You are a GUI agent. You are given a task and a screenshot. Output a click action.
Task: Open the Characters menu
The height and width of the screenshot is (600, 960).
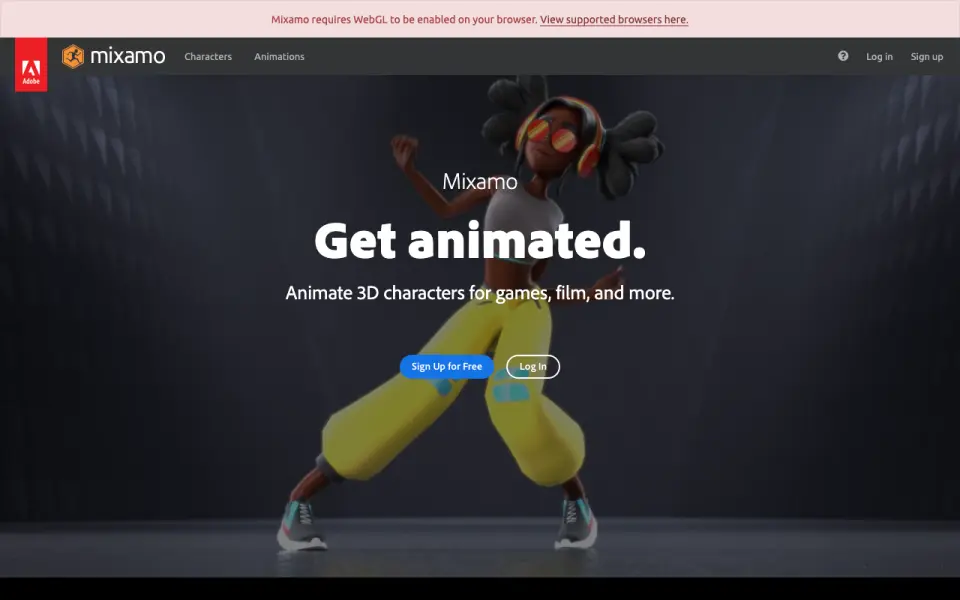[x=208, y=56]
